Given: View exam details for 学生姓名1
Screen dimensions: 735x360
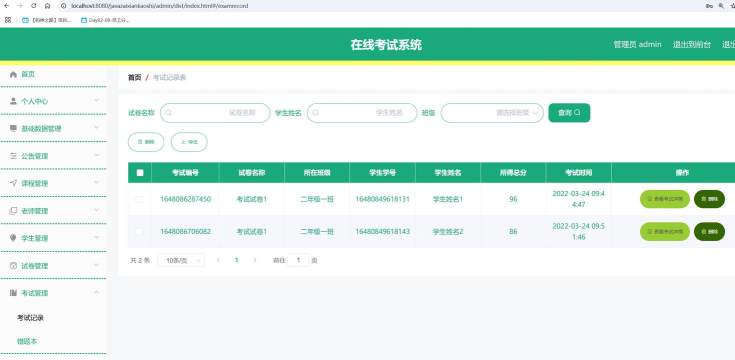Looking at the screenshot, I should (665, 199).
